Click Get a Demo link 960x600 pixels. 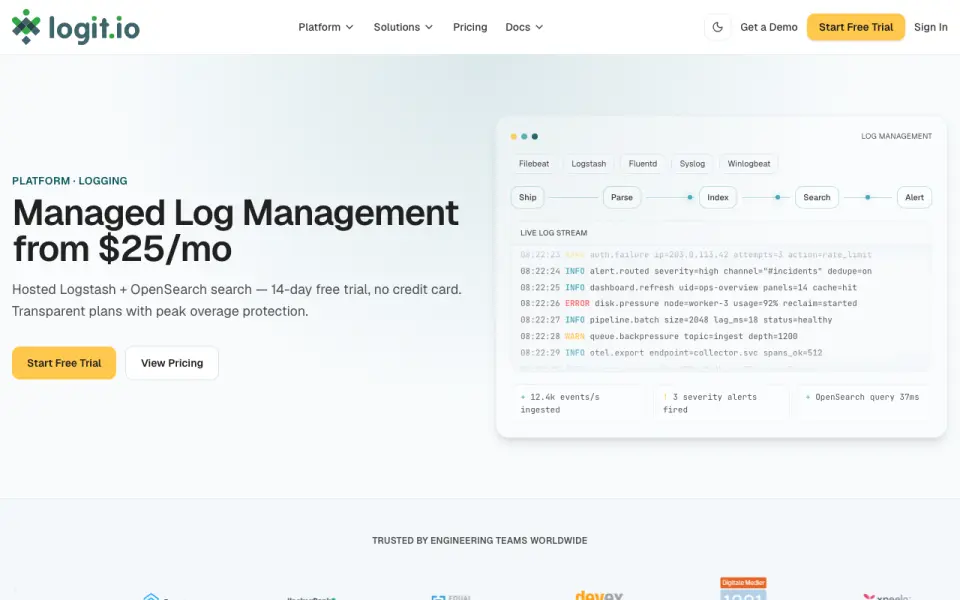coord(769,27)
